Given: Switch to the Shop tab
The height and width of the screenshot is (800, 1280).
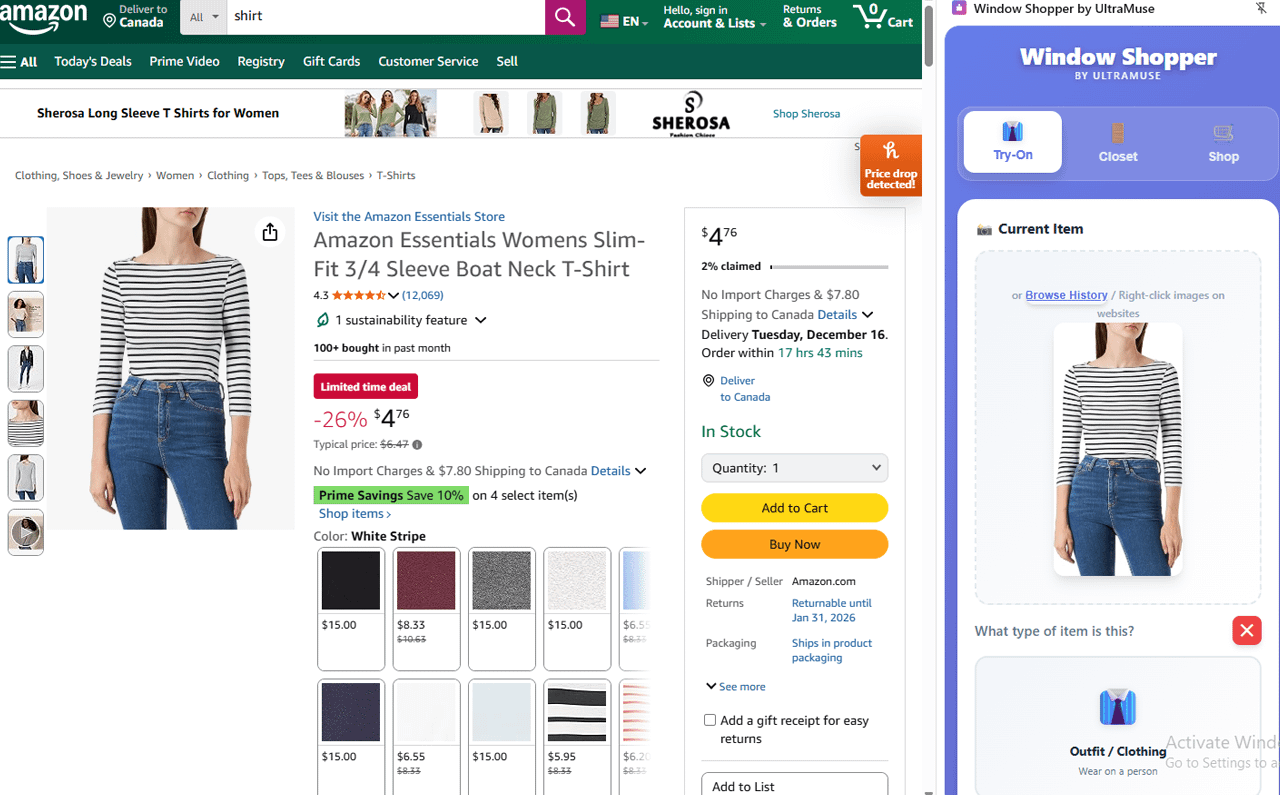Looking at the screenshot, I should point(1223,143).
